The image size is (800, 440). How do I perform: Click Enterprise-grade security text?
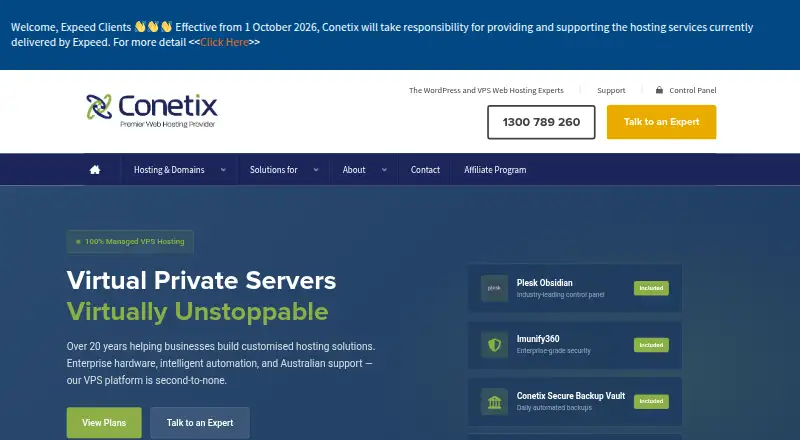point(554,351)
